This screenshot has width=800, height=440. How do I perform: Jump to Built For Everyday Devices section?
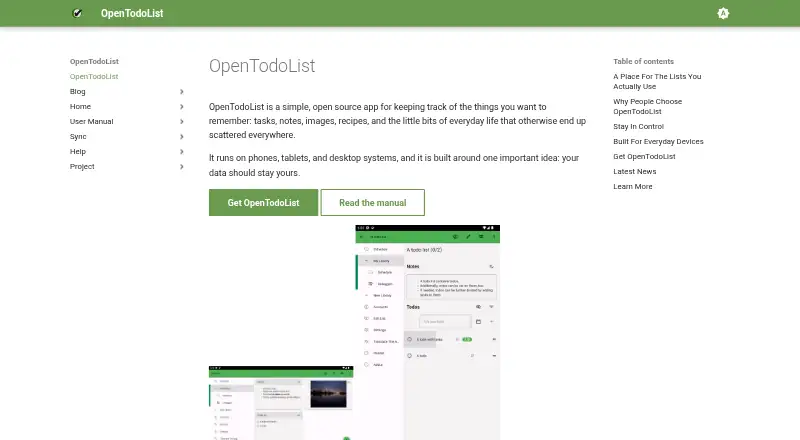coord(658,141)
